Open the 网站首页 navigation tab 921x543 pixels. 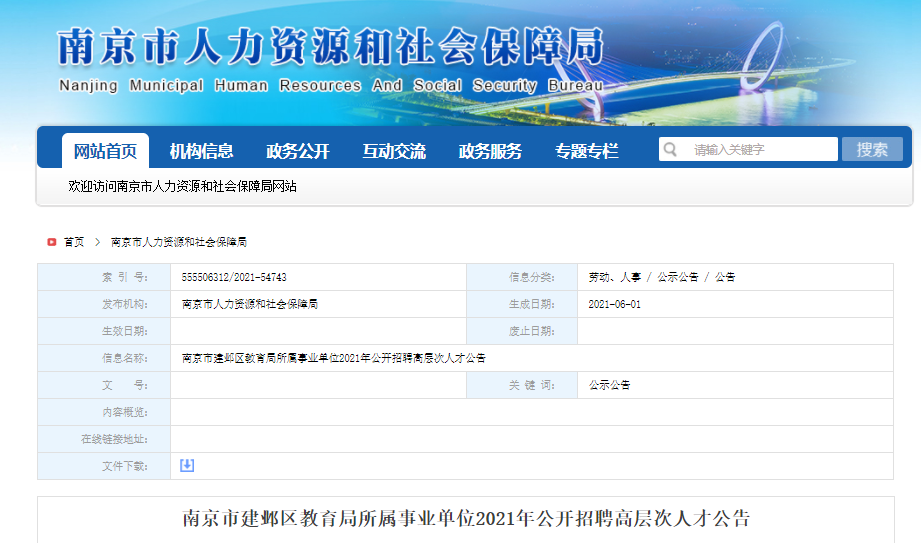click(105, 151)
